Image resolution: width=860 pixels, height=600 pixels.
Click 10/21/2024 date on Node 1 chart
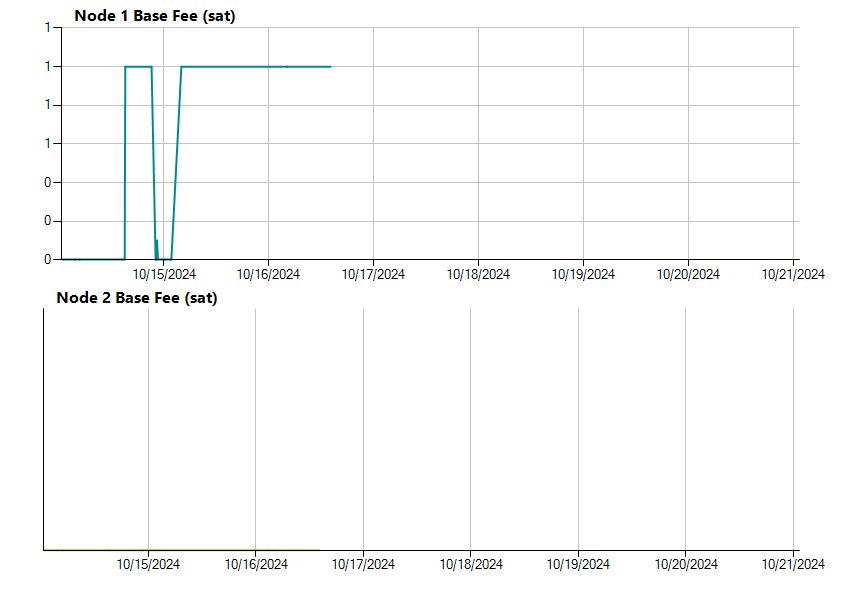[793, 274]
